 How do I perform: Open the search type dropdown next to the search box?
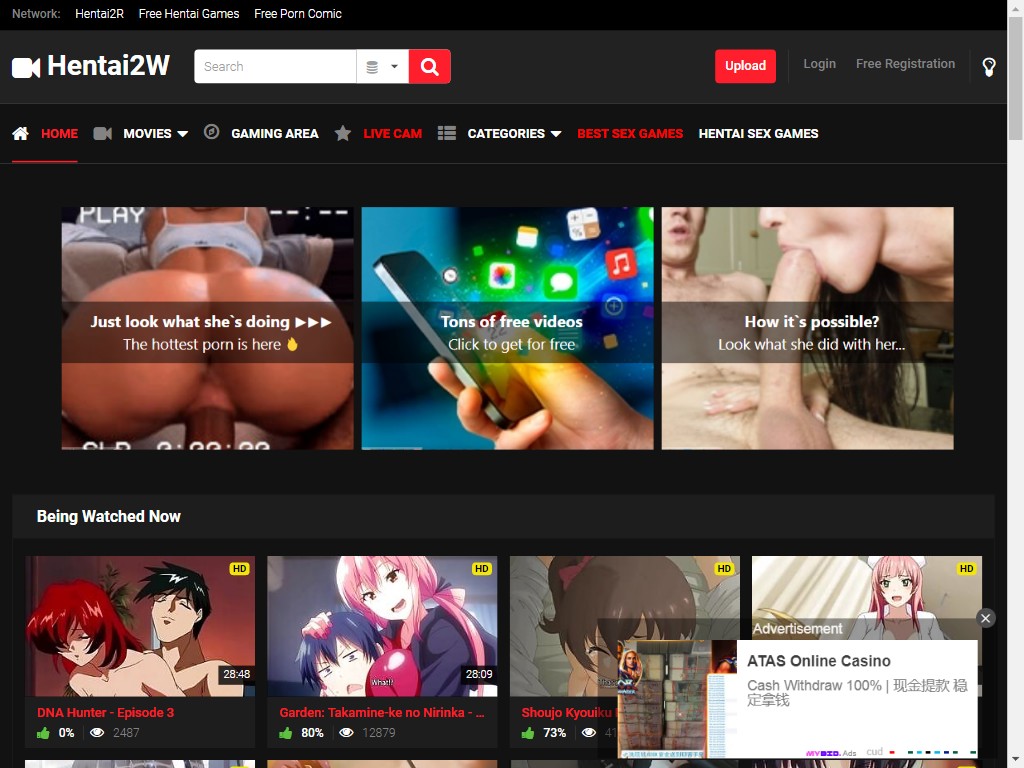coord(382,67)
